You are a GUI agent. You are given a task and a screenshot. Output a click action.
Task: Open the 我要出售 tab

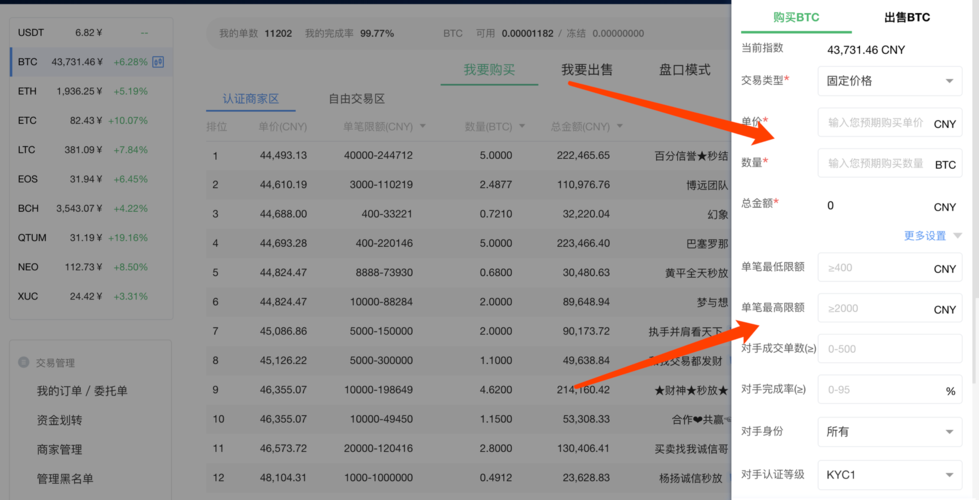click(587, 70)
